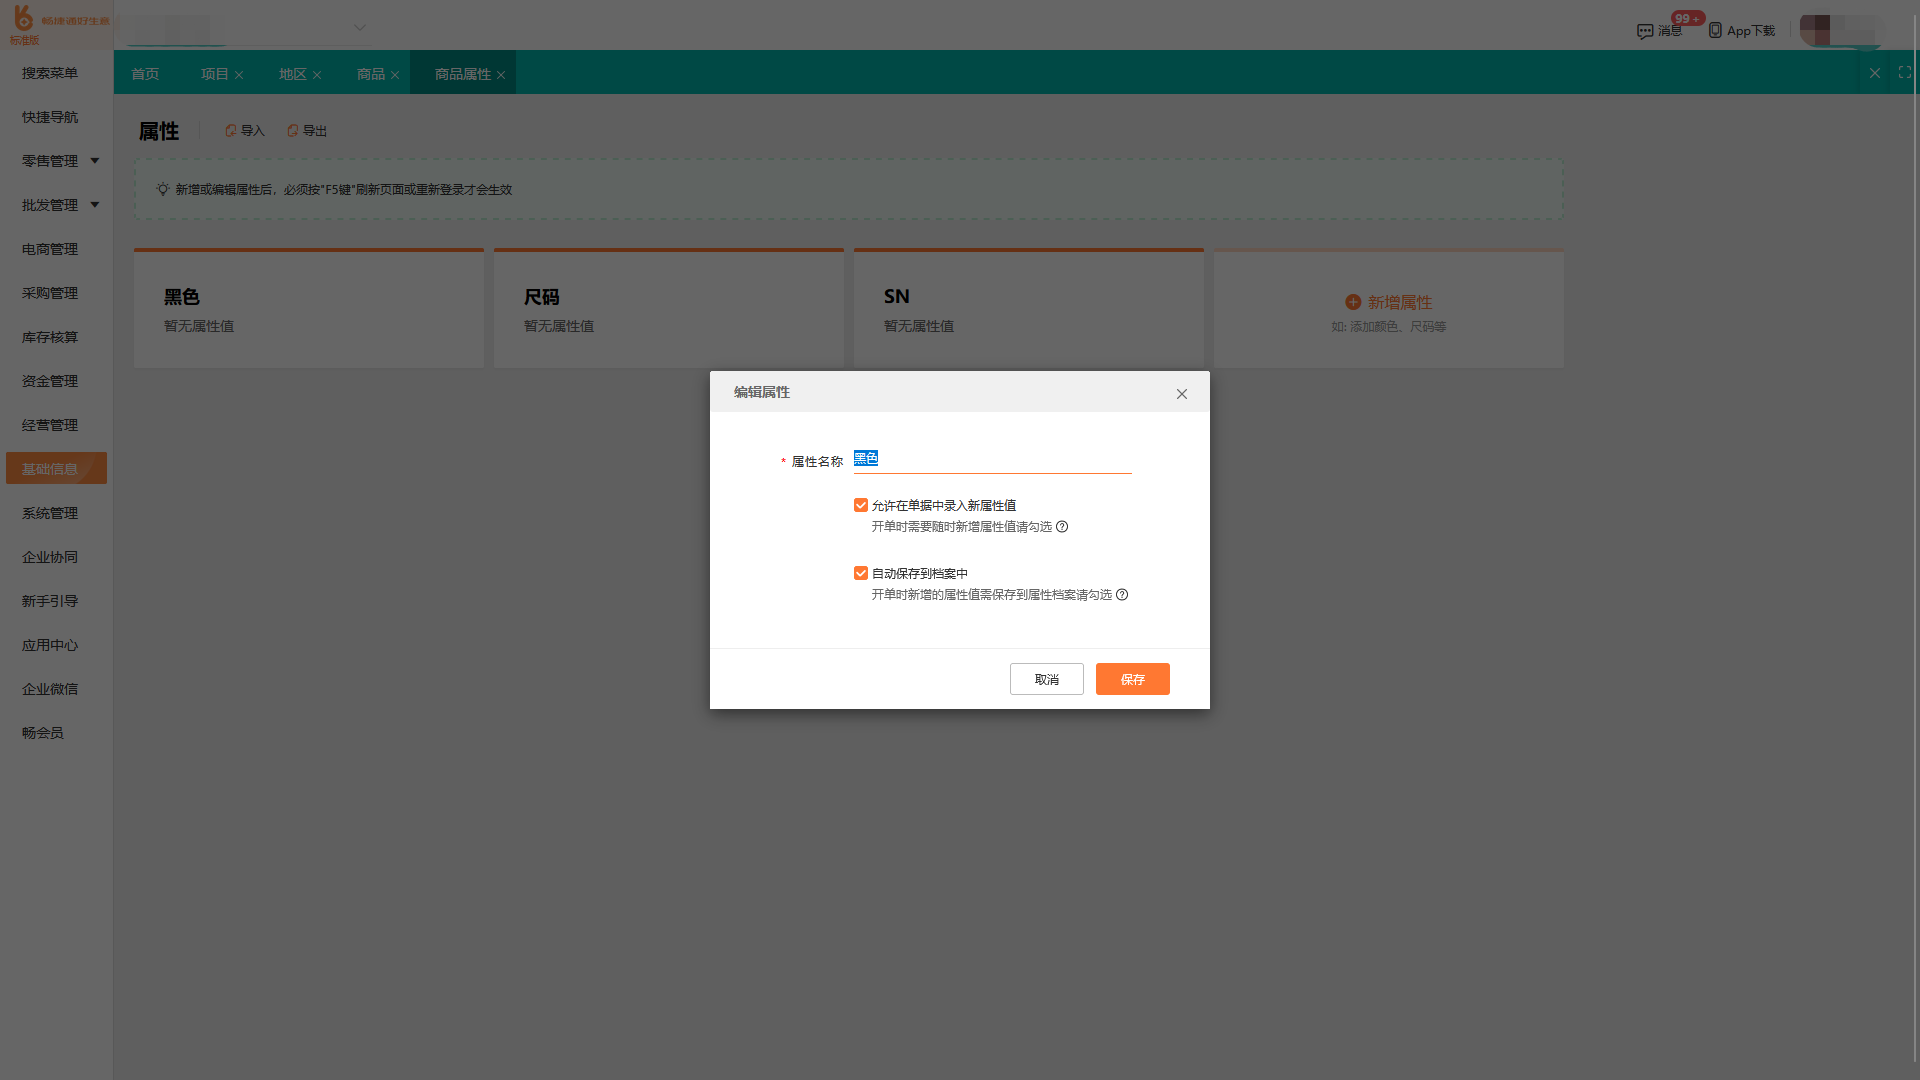Screen dimensions: 1920x1080
Task: Click the 基础信息 sidebar icon
Action: 55,468
